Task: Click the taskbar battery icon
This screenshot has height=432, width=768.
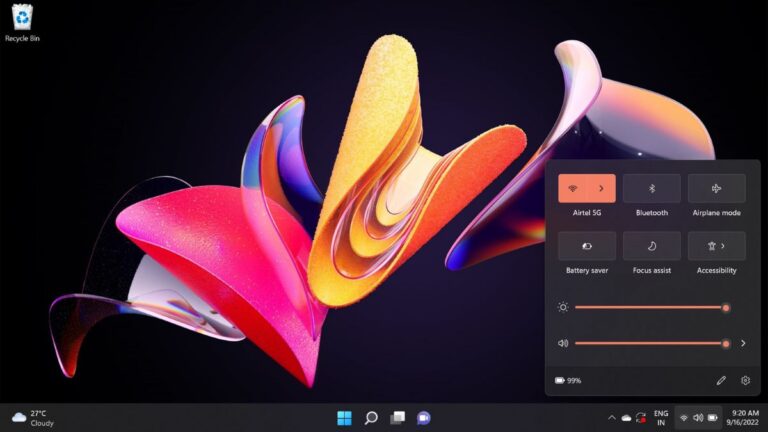Action: pos(713,418)
